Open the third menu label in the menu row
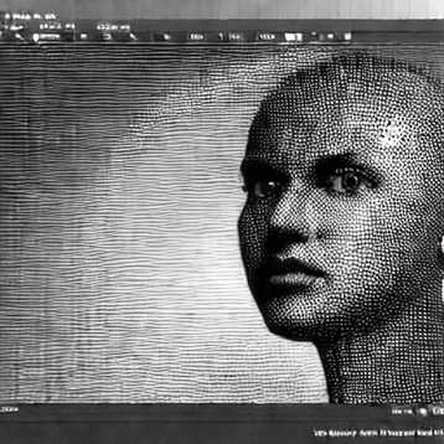 tap(113, 27)
